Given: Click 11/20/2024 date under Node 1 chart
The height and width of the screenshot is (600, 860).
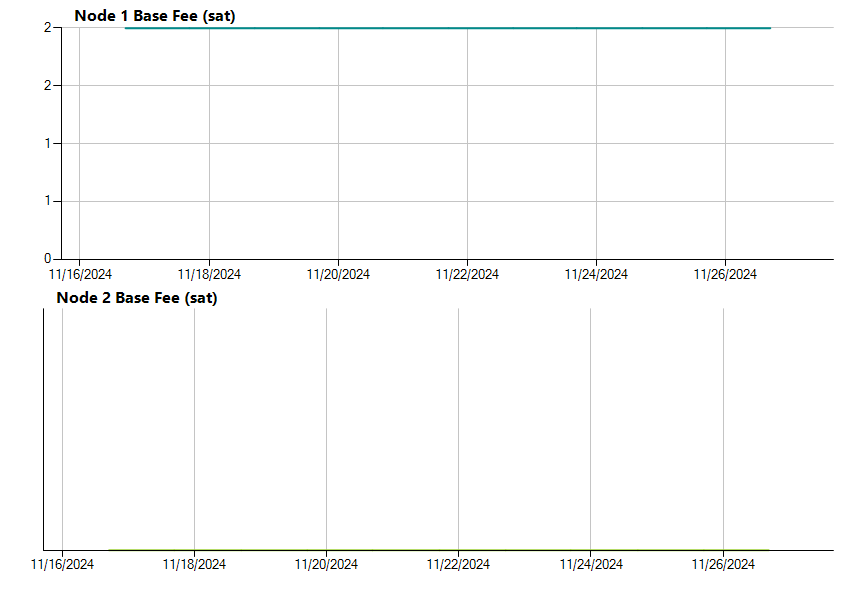Looking at the screenshot, I should [x=338, y=274].
